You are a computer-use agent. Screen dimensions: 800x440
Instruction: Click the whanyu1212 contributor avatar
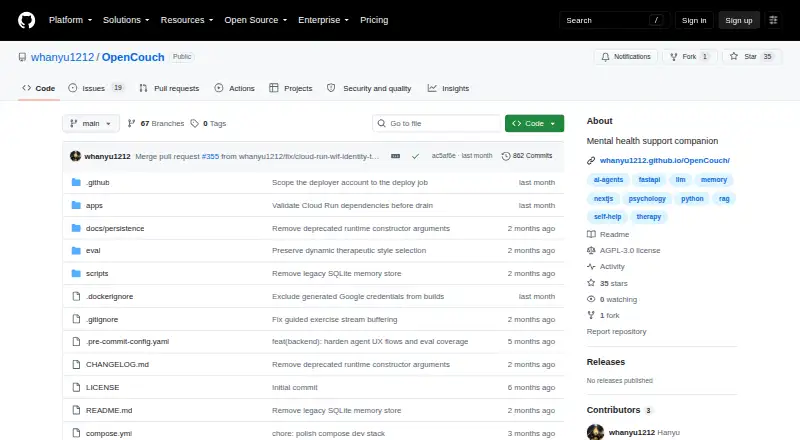(x=595, y=432)
